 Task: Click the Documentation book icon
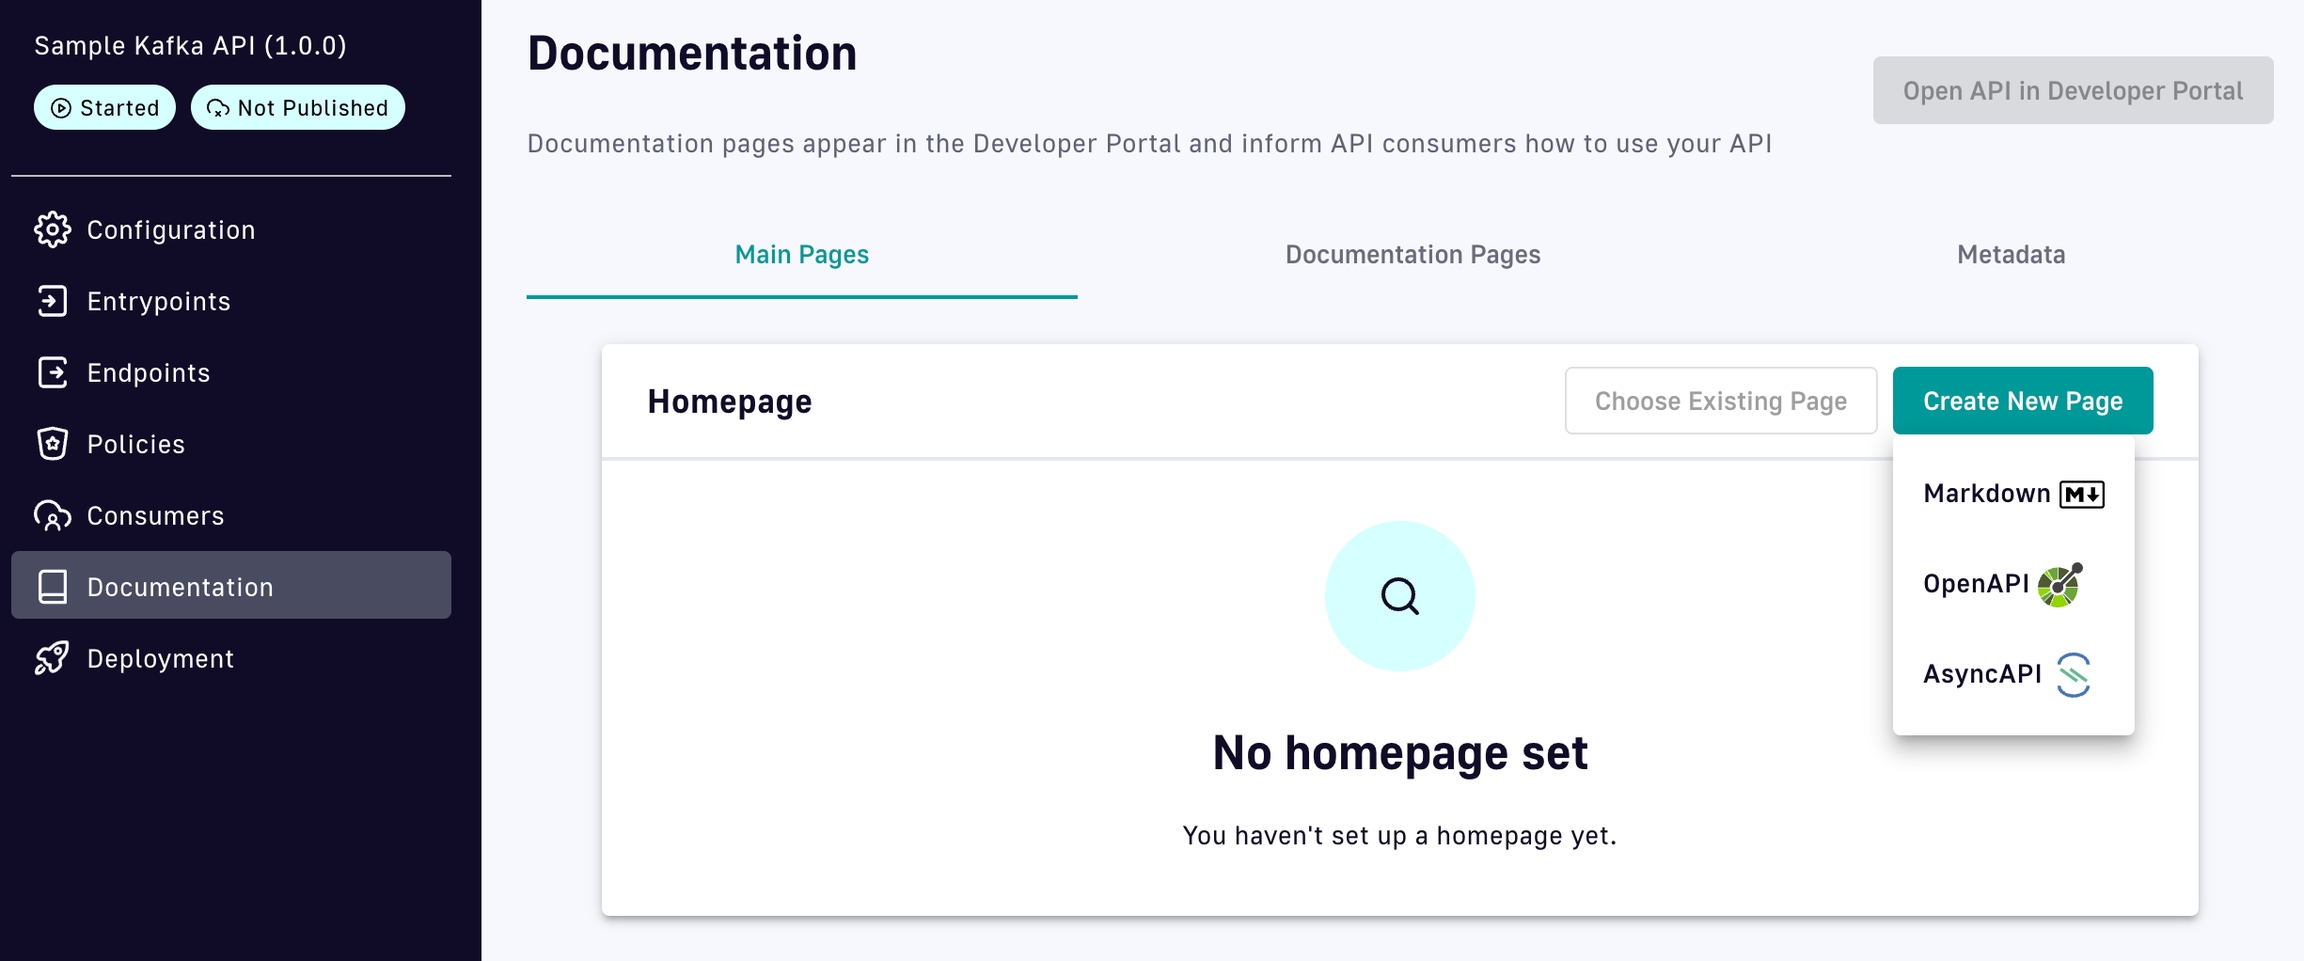[x=52, y=587]
